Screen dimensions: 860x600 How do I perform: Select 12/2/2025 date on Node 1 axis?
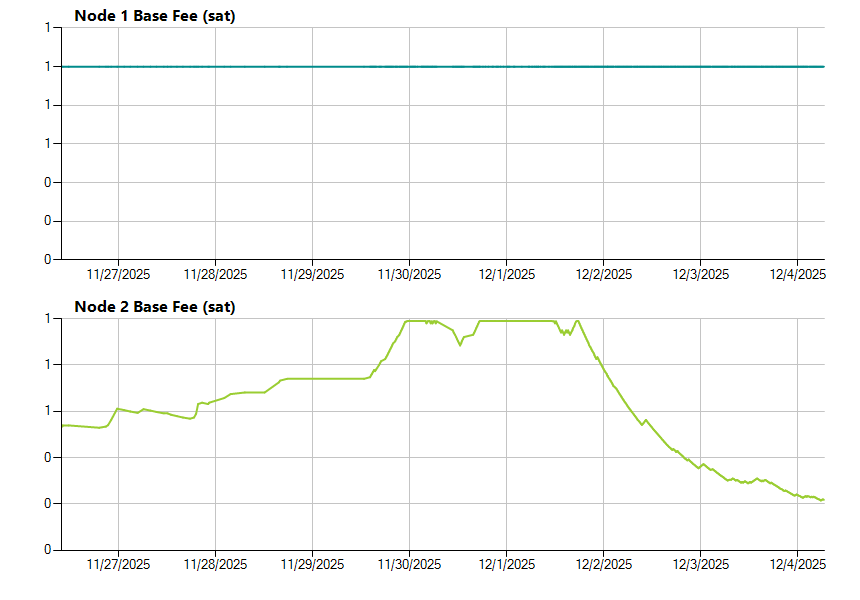603,274
